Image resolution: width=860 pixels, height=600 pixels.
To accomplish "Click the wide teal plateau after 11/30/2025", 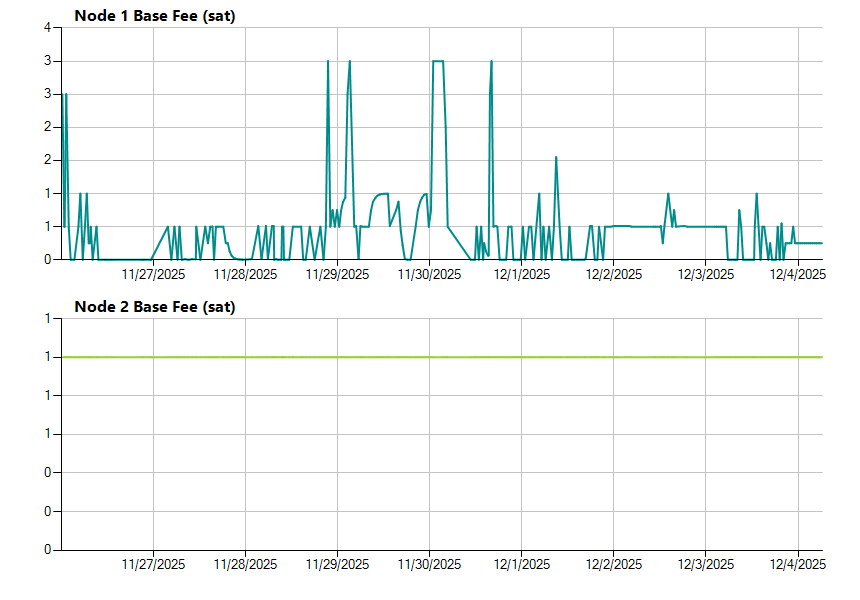I will pyautogui.click(x=438, y=61).
